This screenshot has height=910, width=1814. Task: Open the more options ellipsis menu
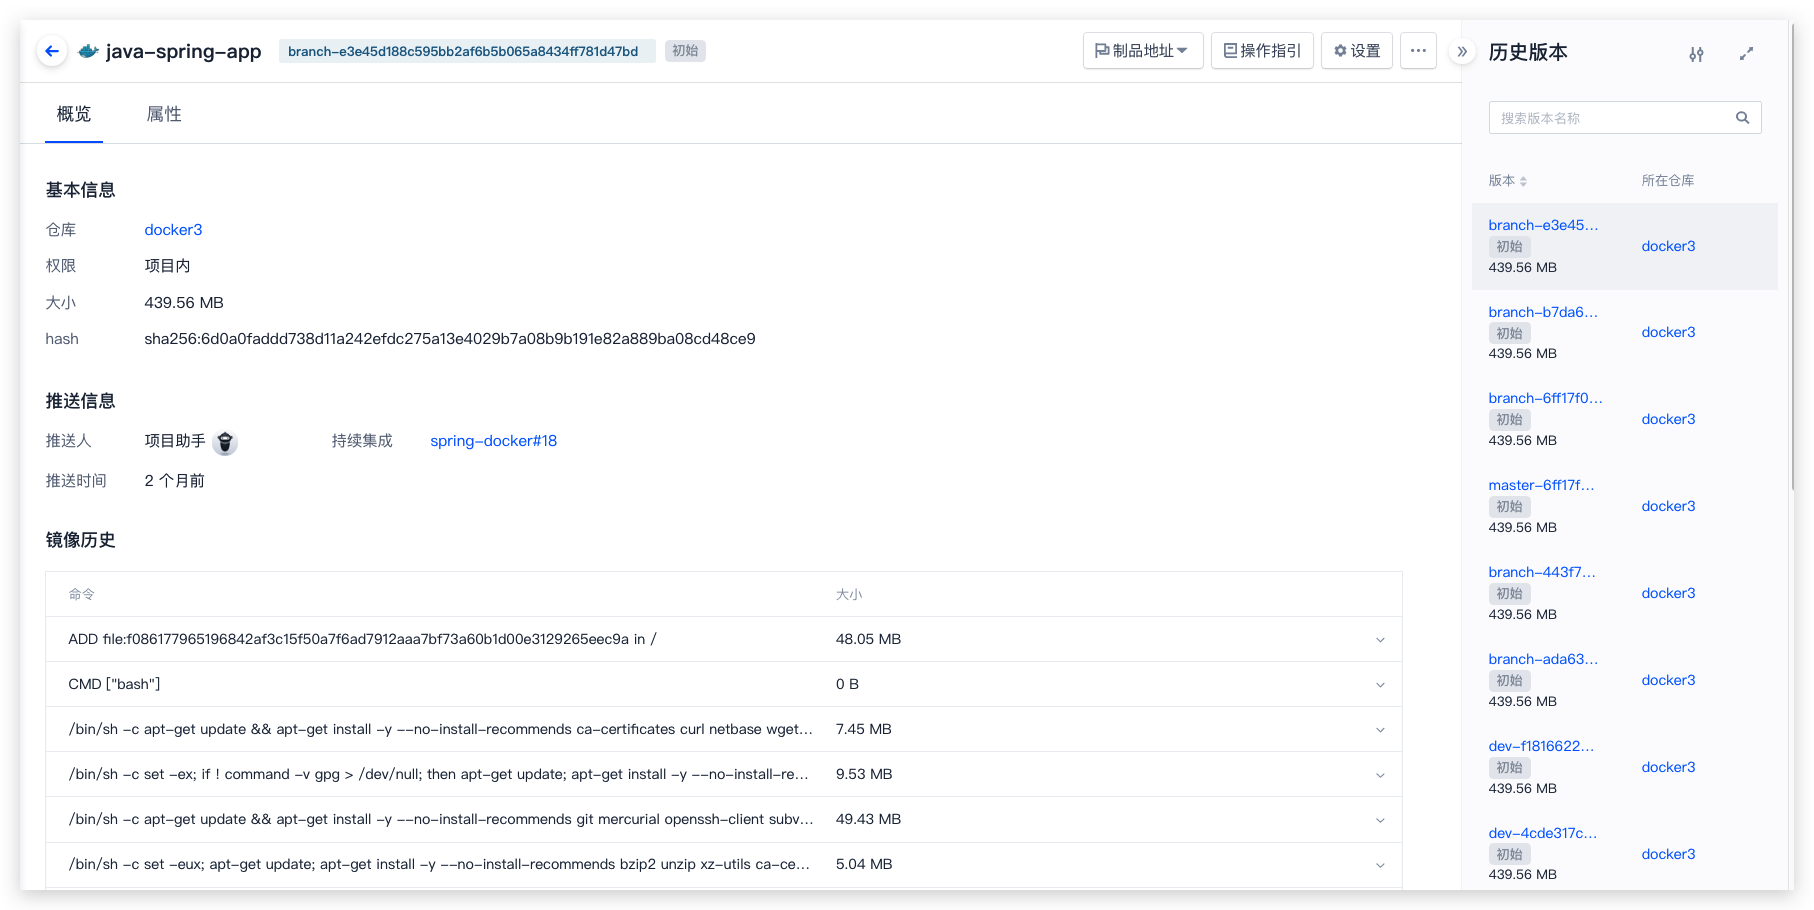point(1418,51)
